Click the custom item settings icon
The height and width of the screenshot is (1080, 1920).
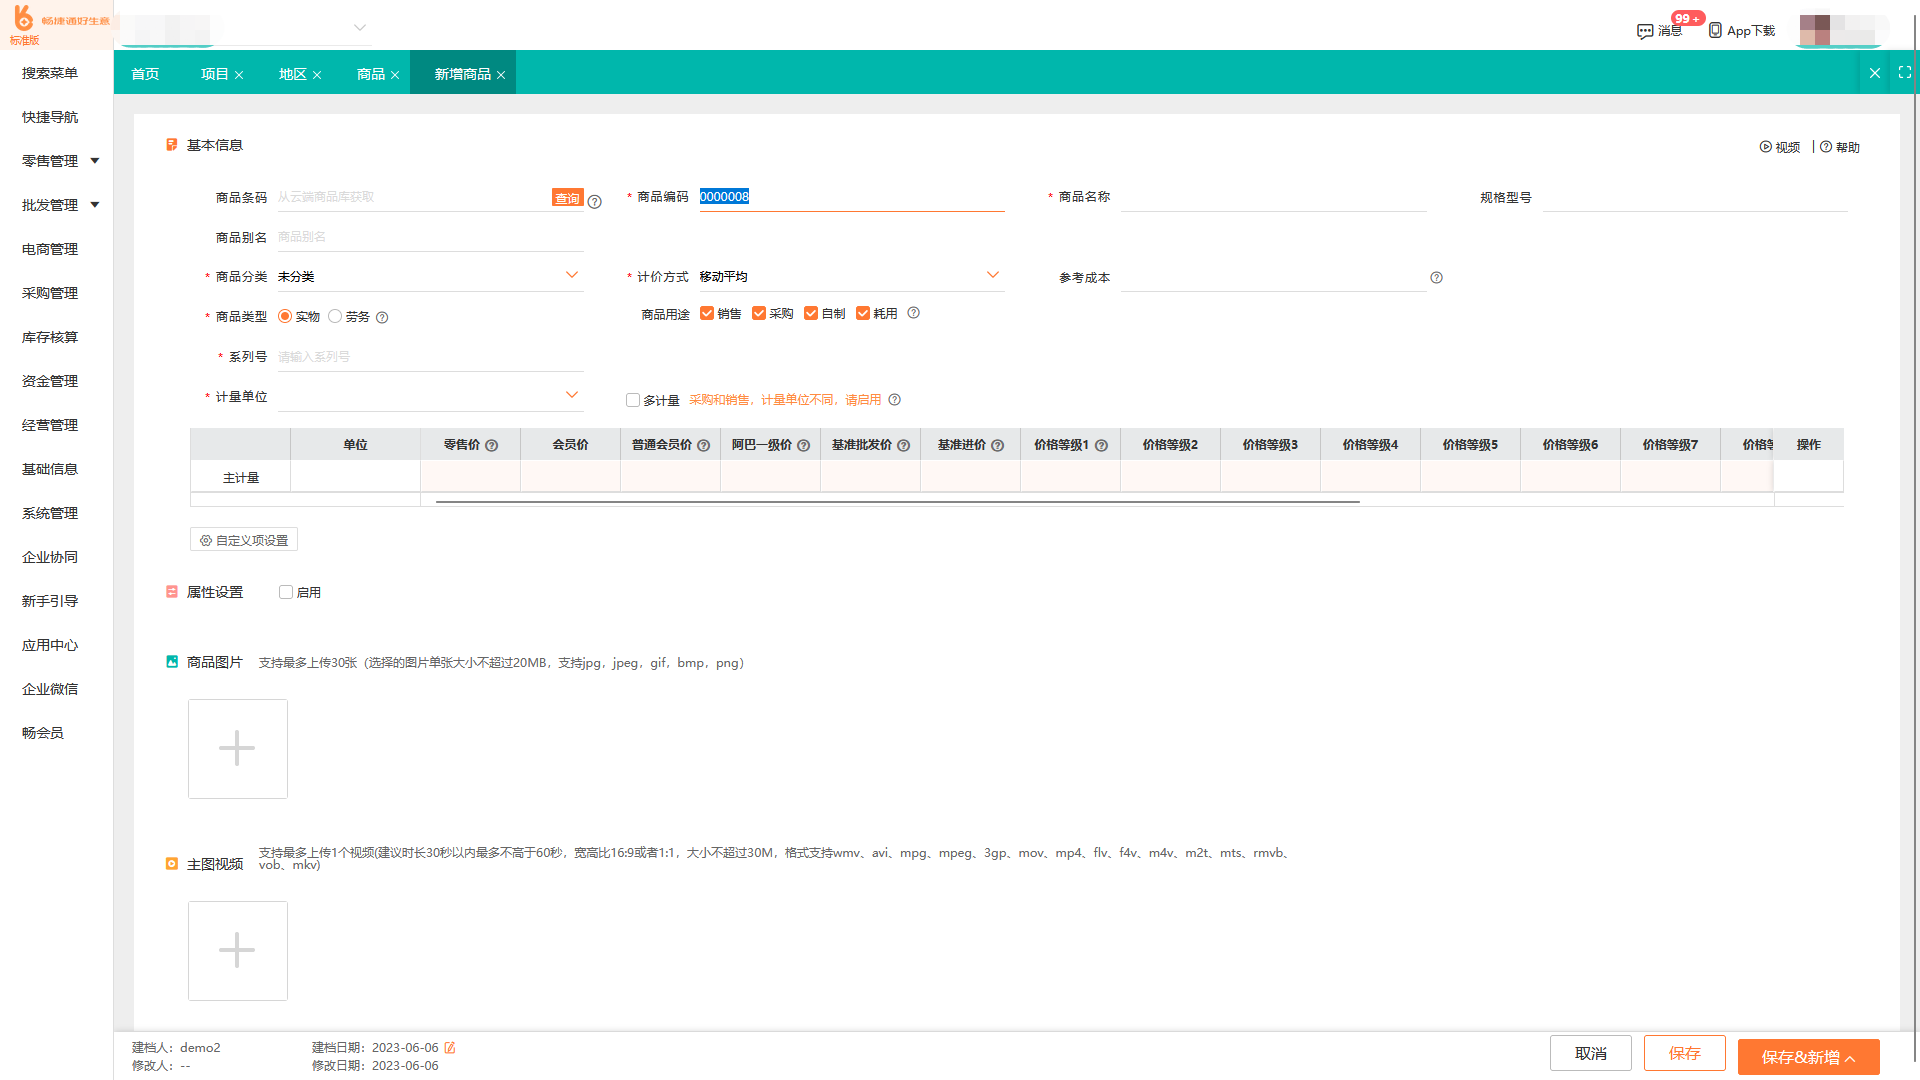pyautogui.click(x=204, y=539)
